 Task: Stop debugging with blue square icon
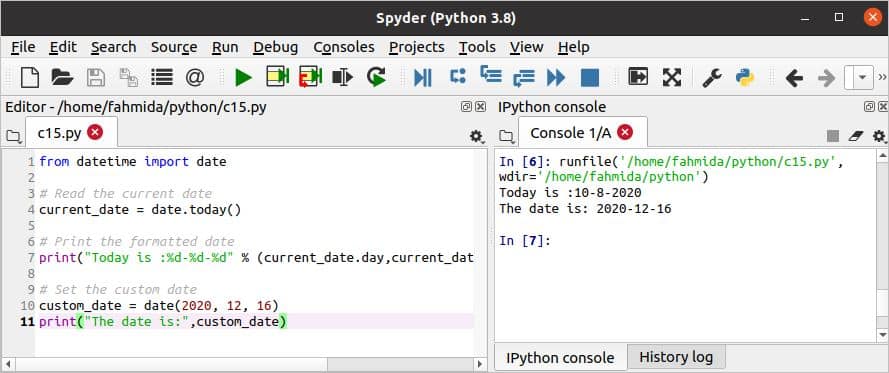[x=590, y=77]
